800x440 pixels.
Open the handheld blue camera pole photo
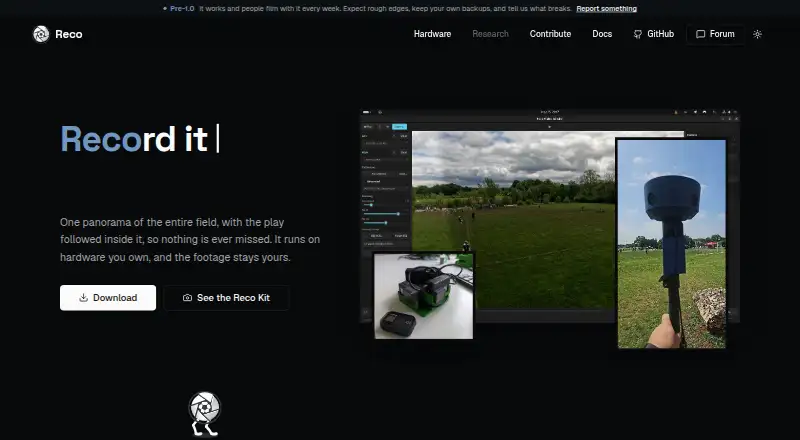point(671,244)
